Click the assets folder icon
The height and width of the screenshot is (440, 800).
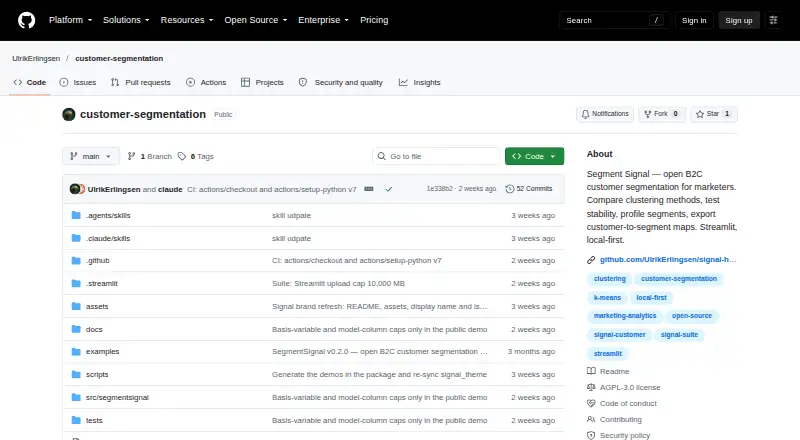76,306
